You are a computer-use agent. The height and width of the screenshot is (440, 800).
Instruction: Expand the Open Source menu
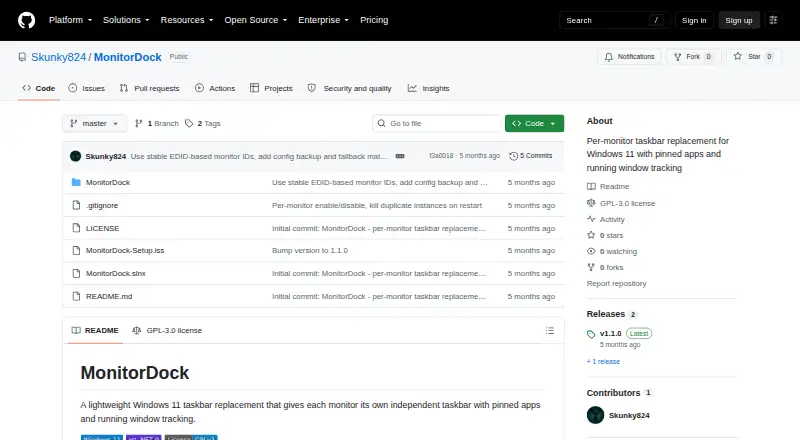(x=256, y=20)
